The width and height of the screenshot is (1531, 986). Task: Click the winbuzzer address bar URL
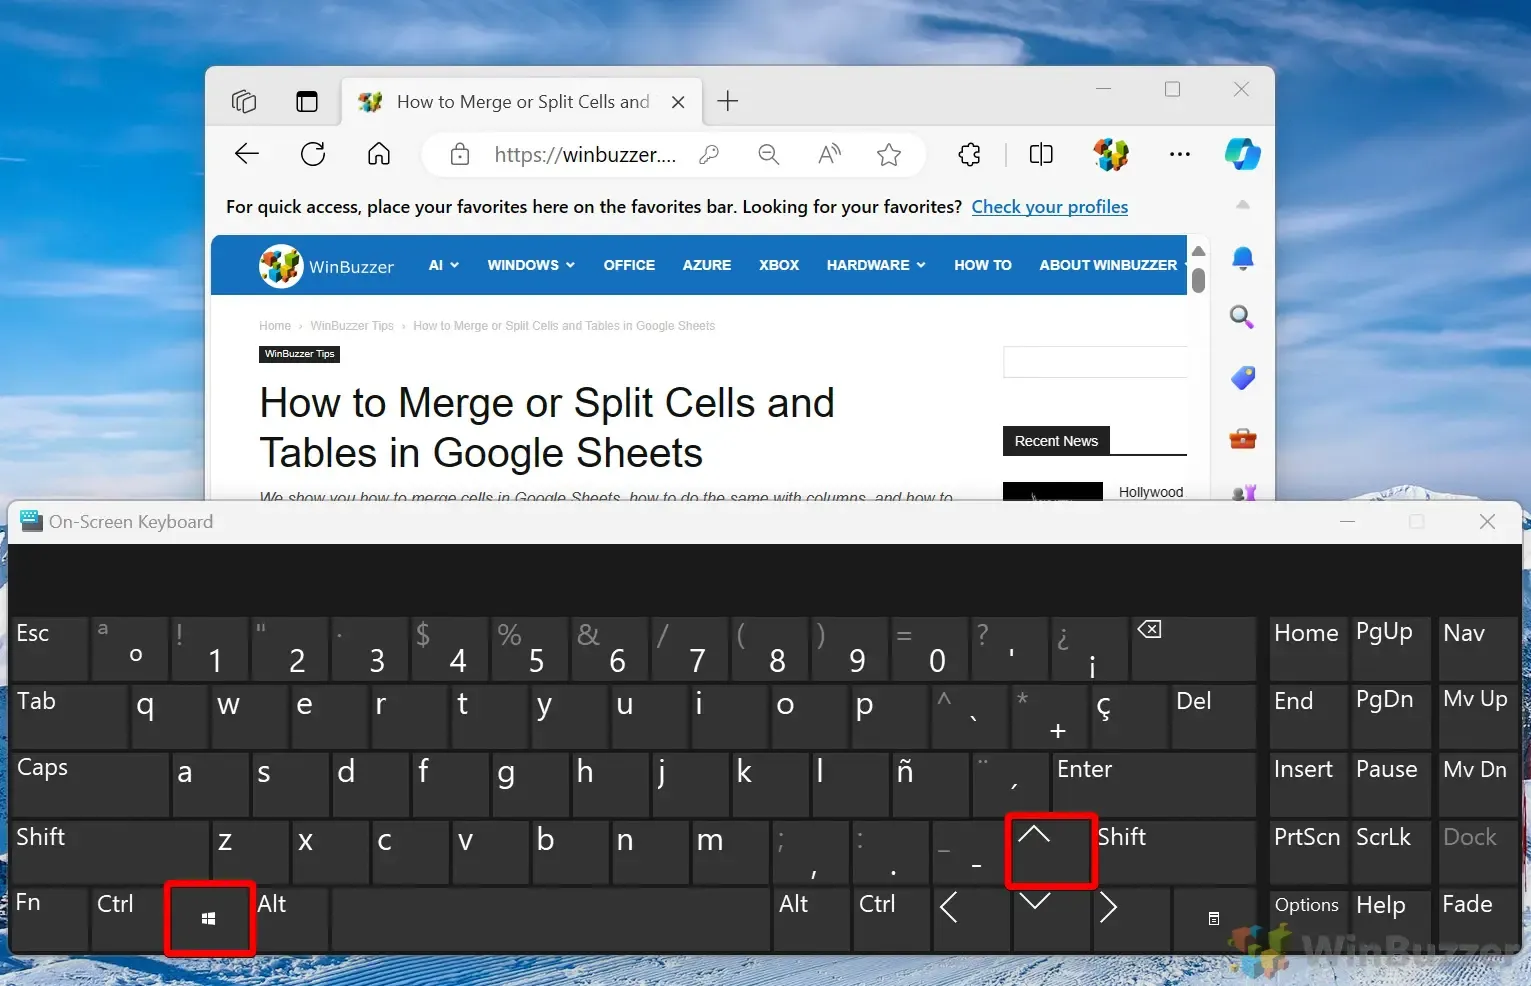[585, 154]
